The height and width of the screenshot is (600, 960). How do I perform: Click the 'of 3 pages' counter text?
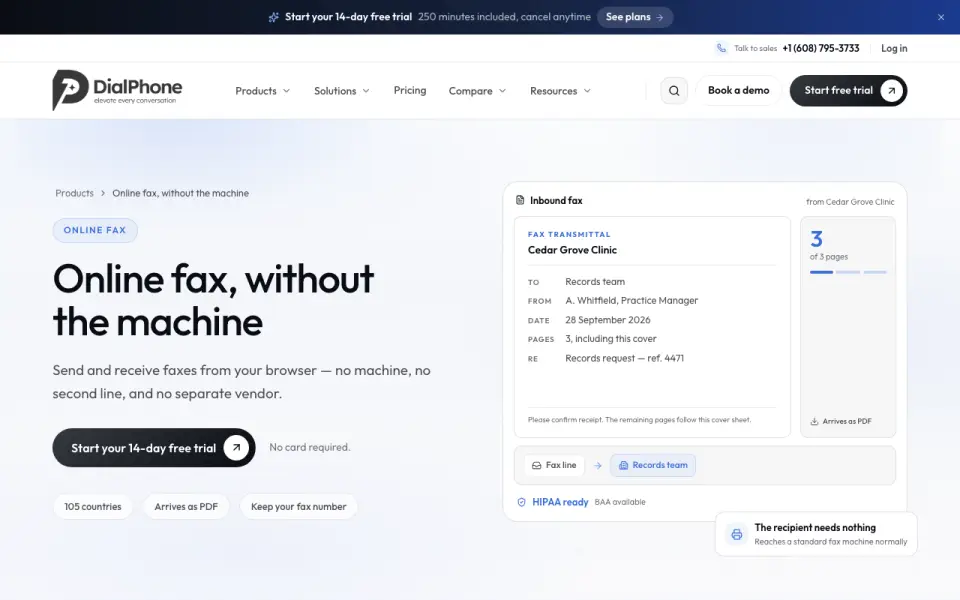pos(828,257)
